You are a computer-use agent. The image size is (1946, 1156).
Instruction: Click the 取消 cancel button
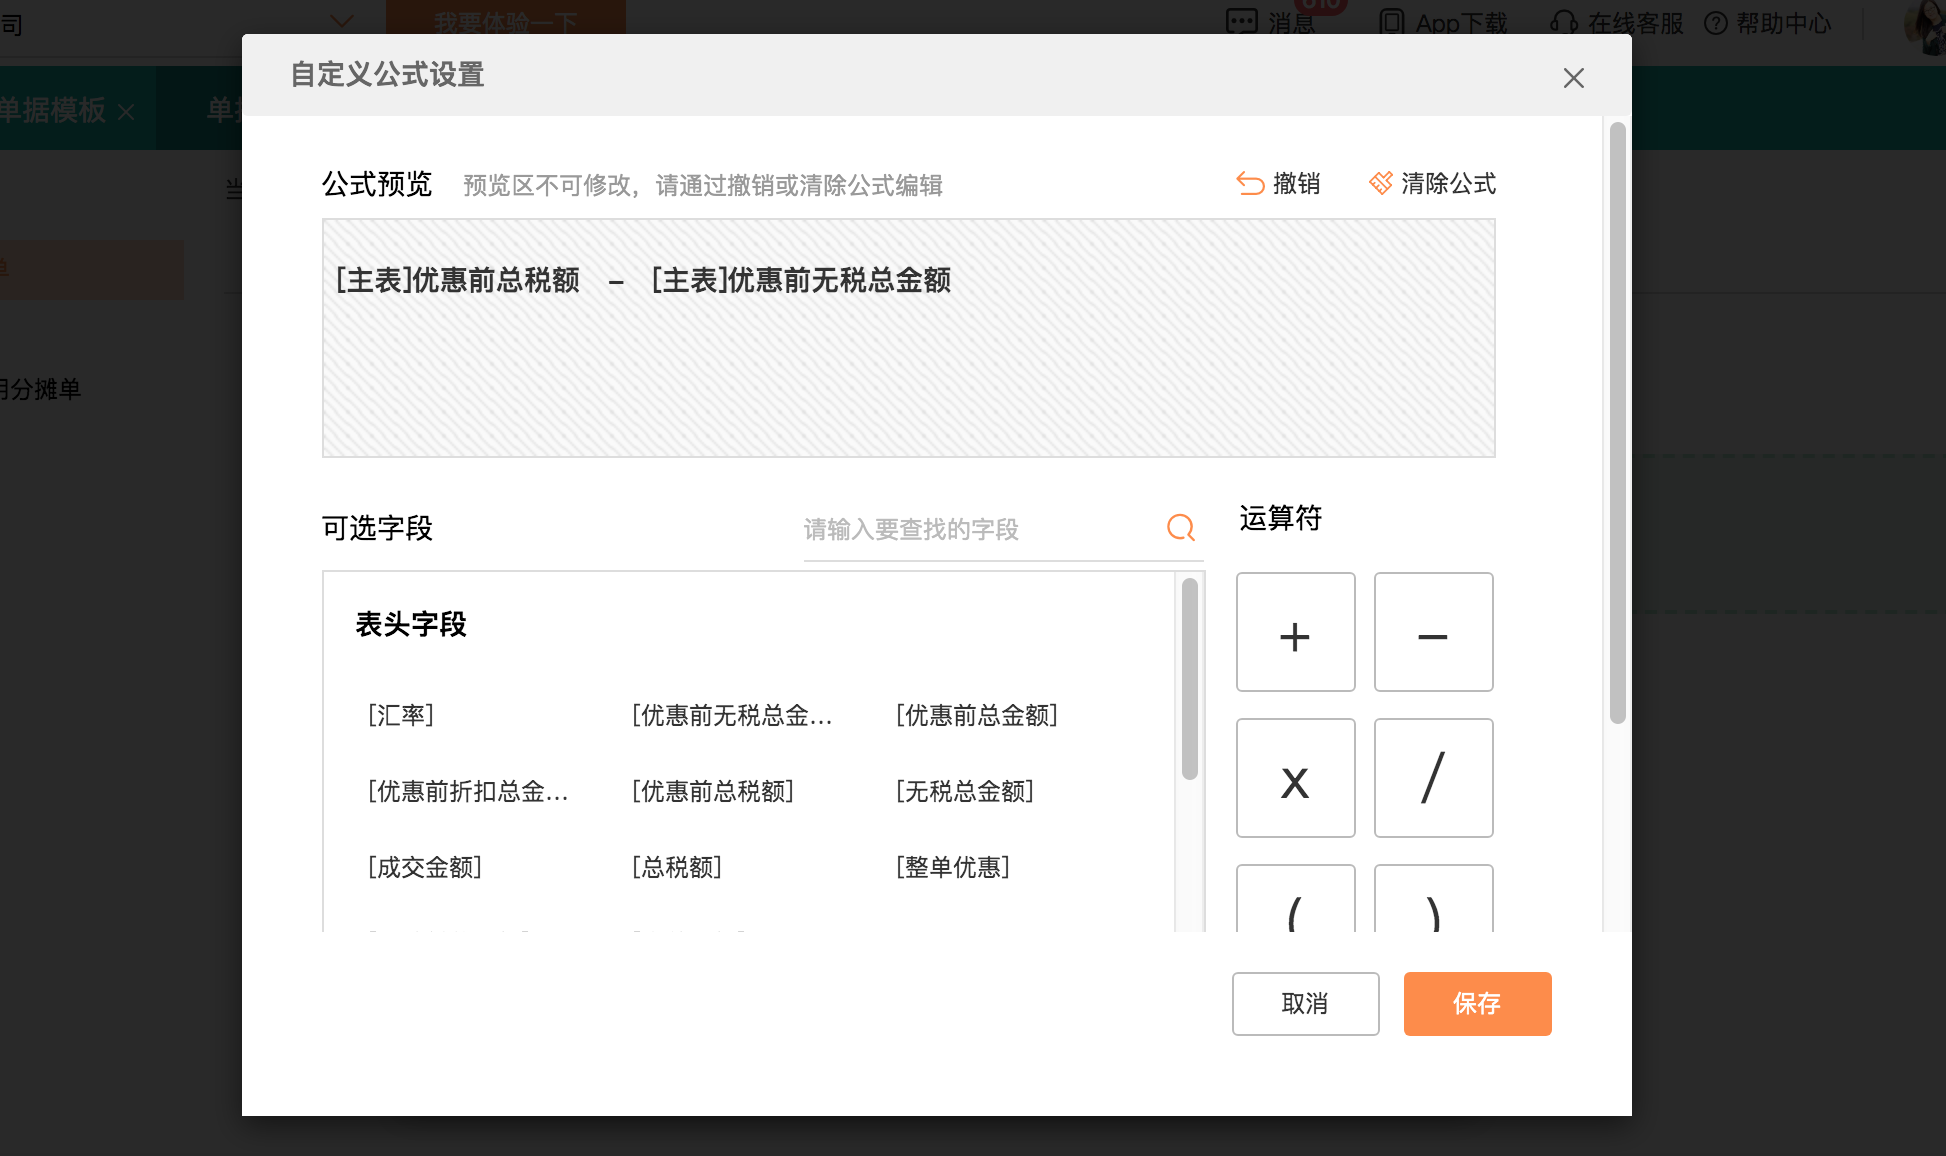(x=1305, y=1002)
